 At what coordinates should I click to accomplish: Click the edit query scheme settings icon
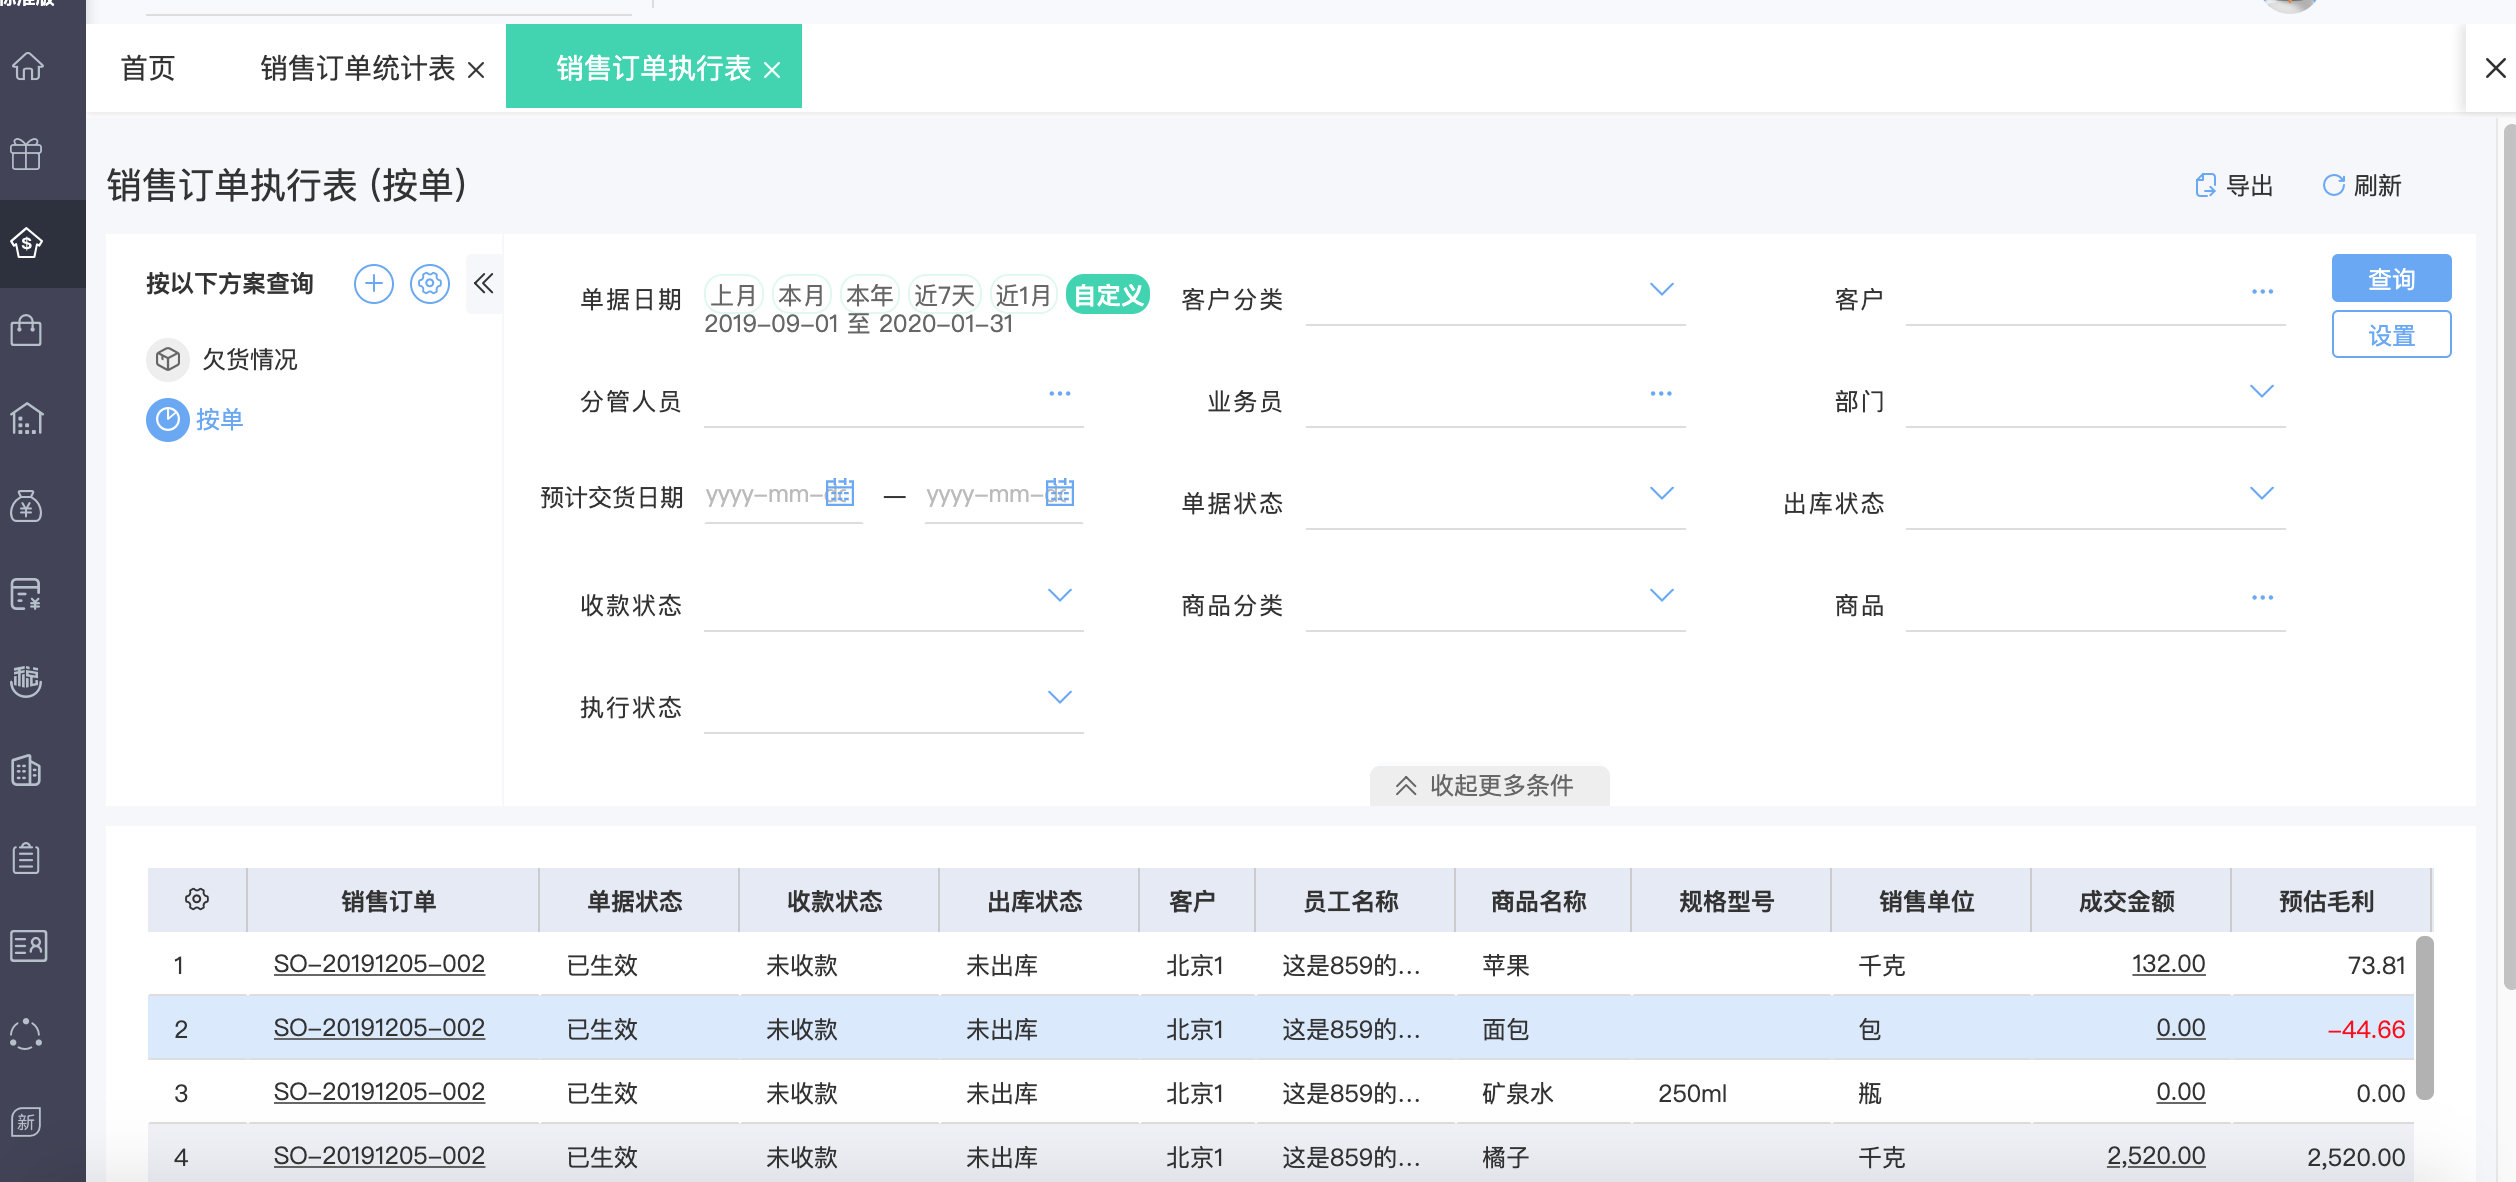point(428,285)
